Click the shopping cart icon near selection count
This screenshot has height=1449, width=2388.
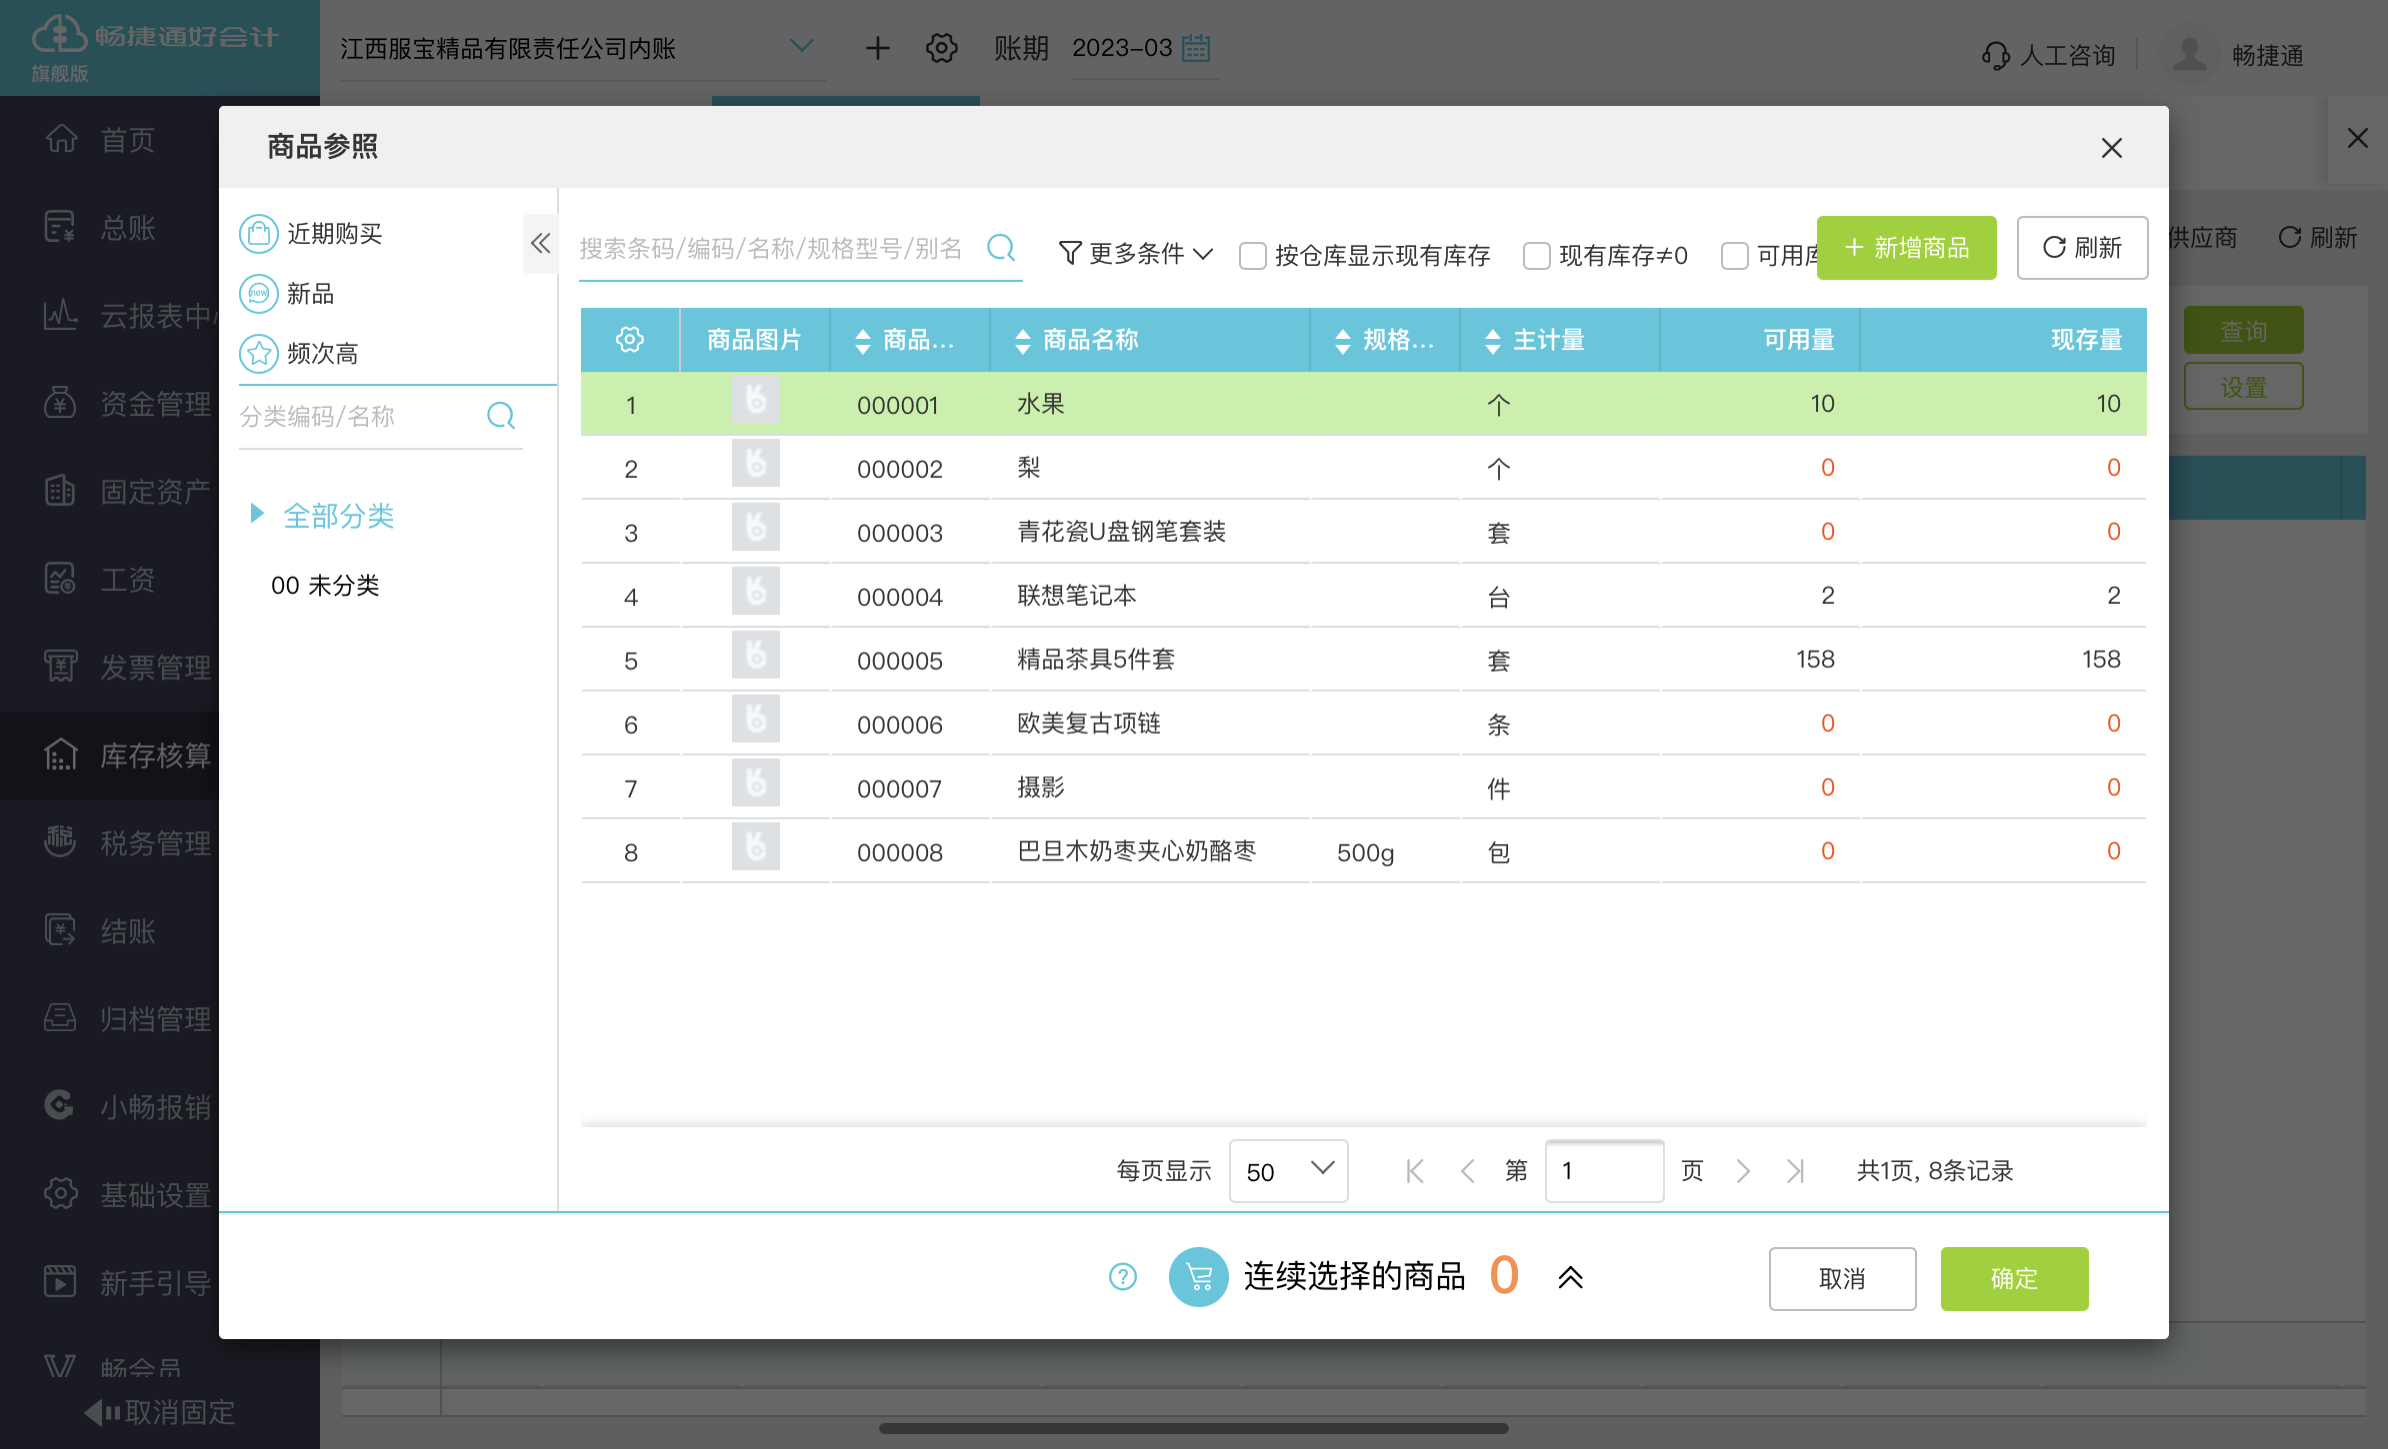(1197, 1275)
